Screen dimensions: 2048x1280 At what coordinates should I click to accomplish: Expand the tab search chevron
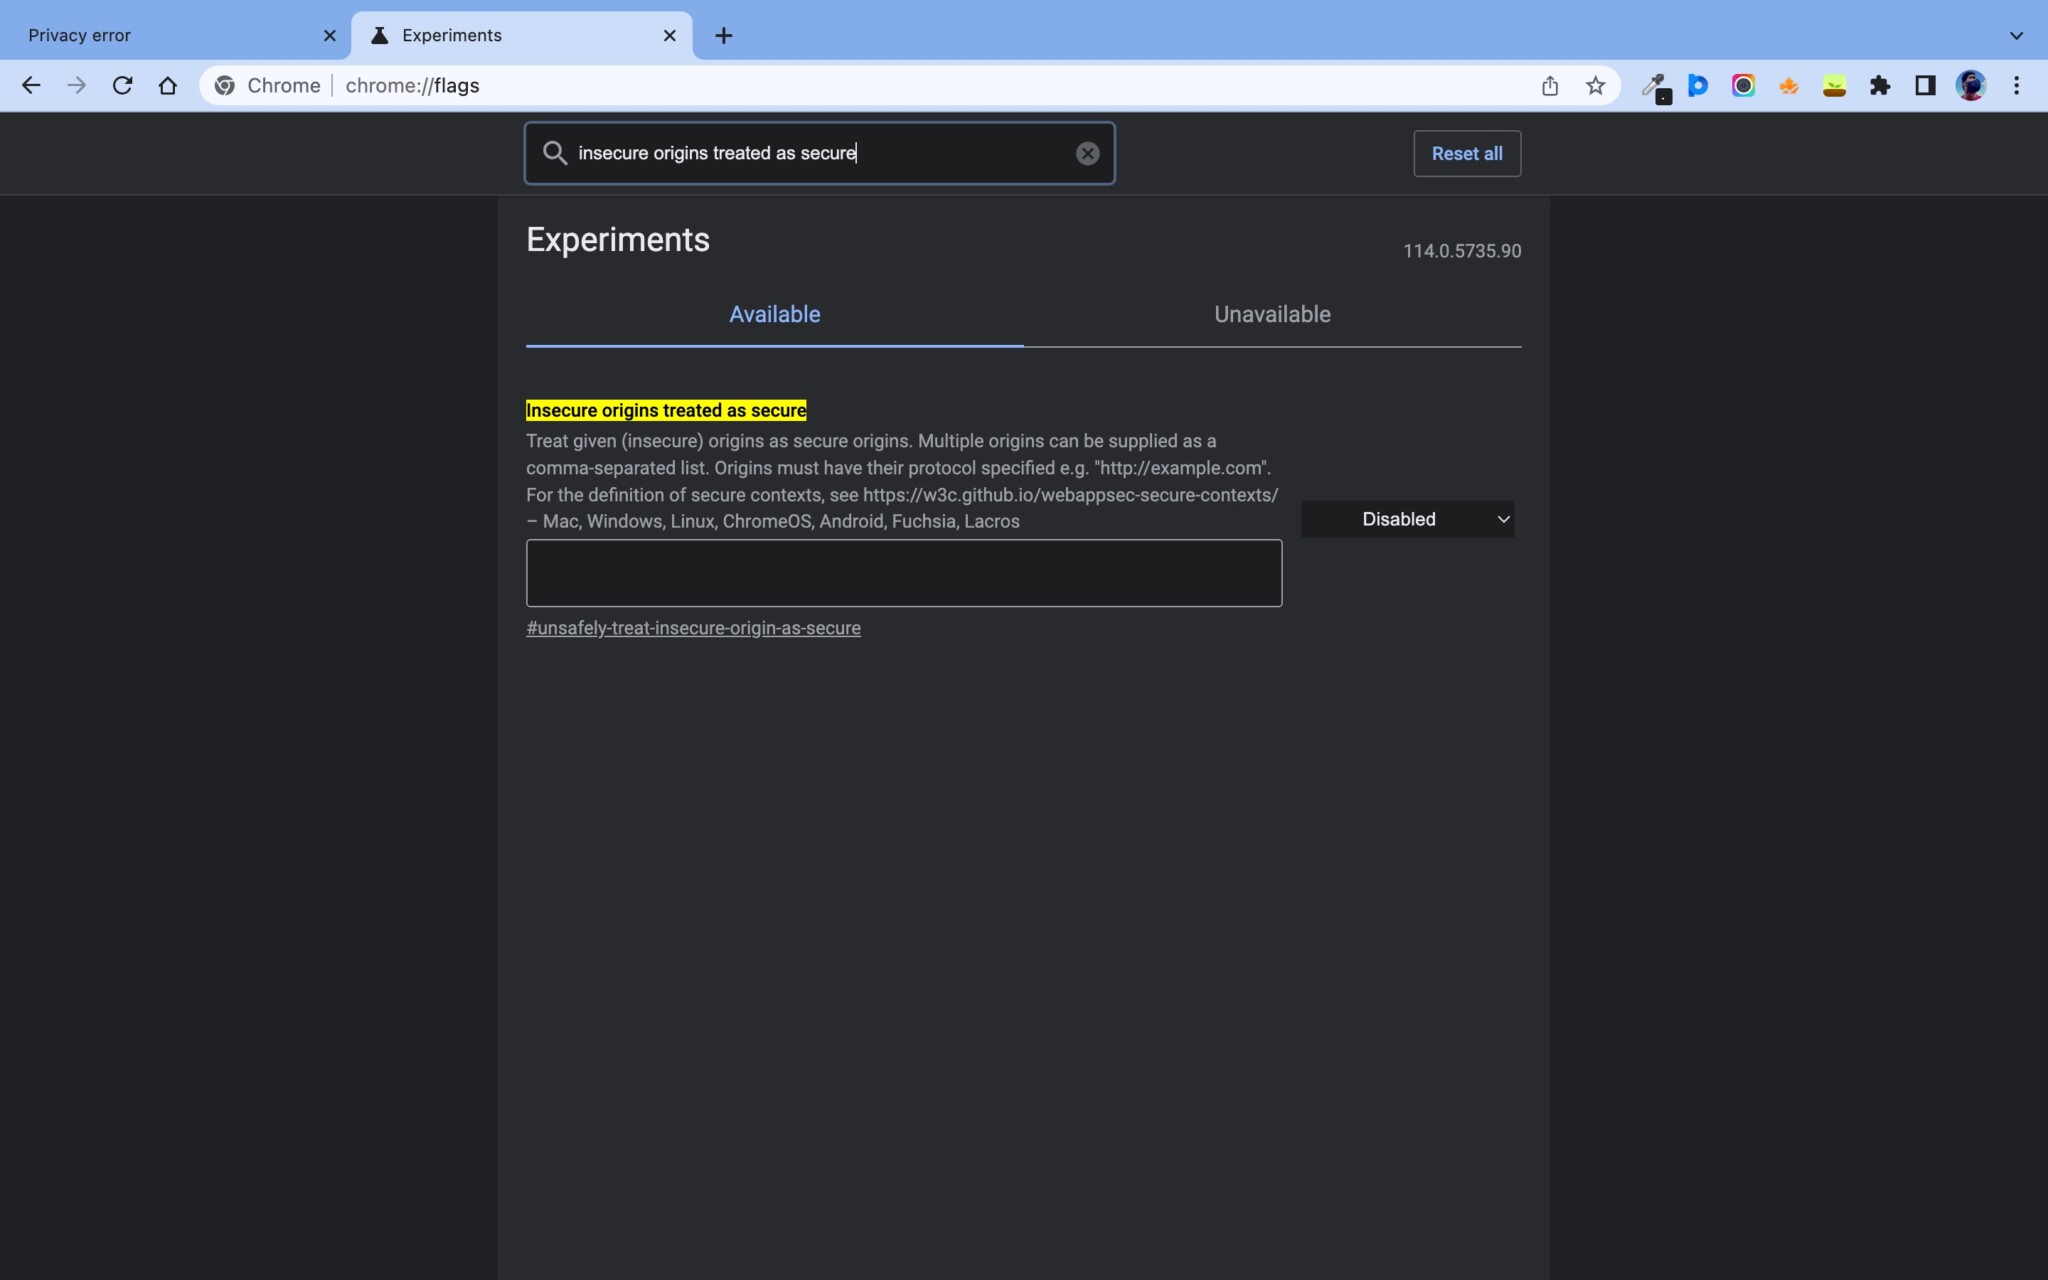point(2016,34)
